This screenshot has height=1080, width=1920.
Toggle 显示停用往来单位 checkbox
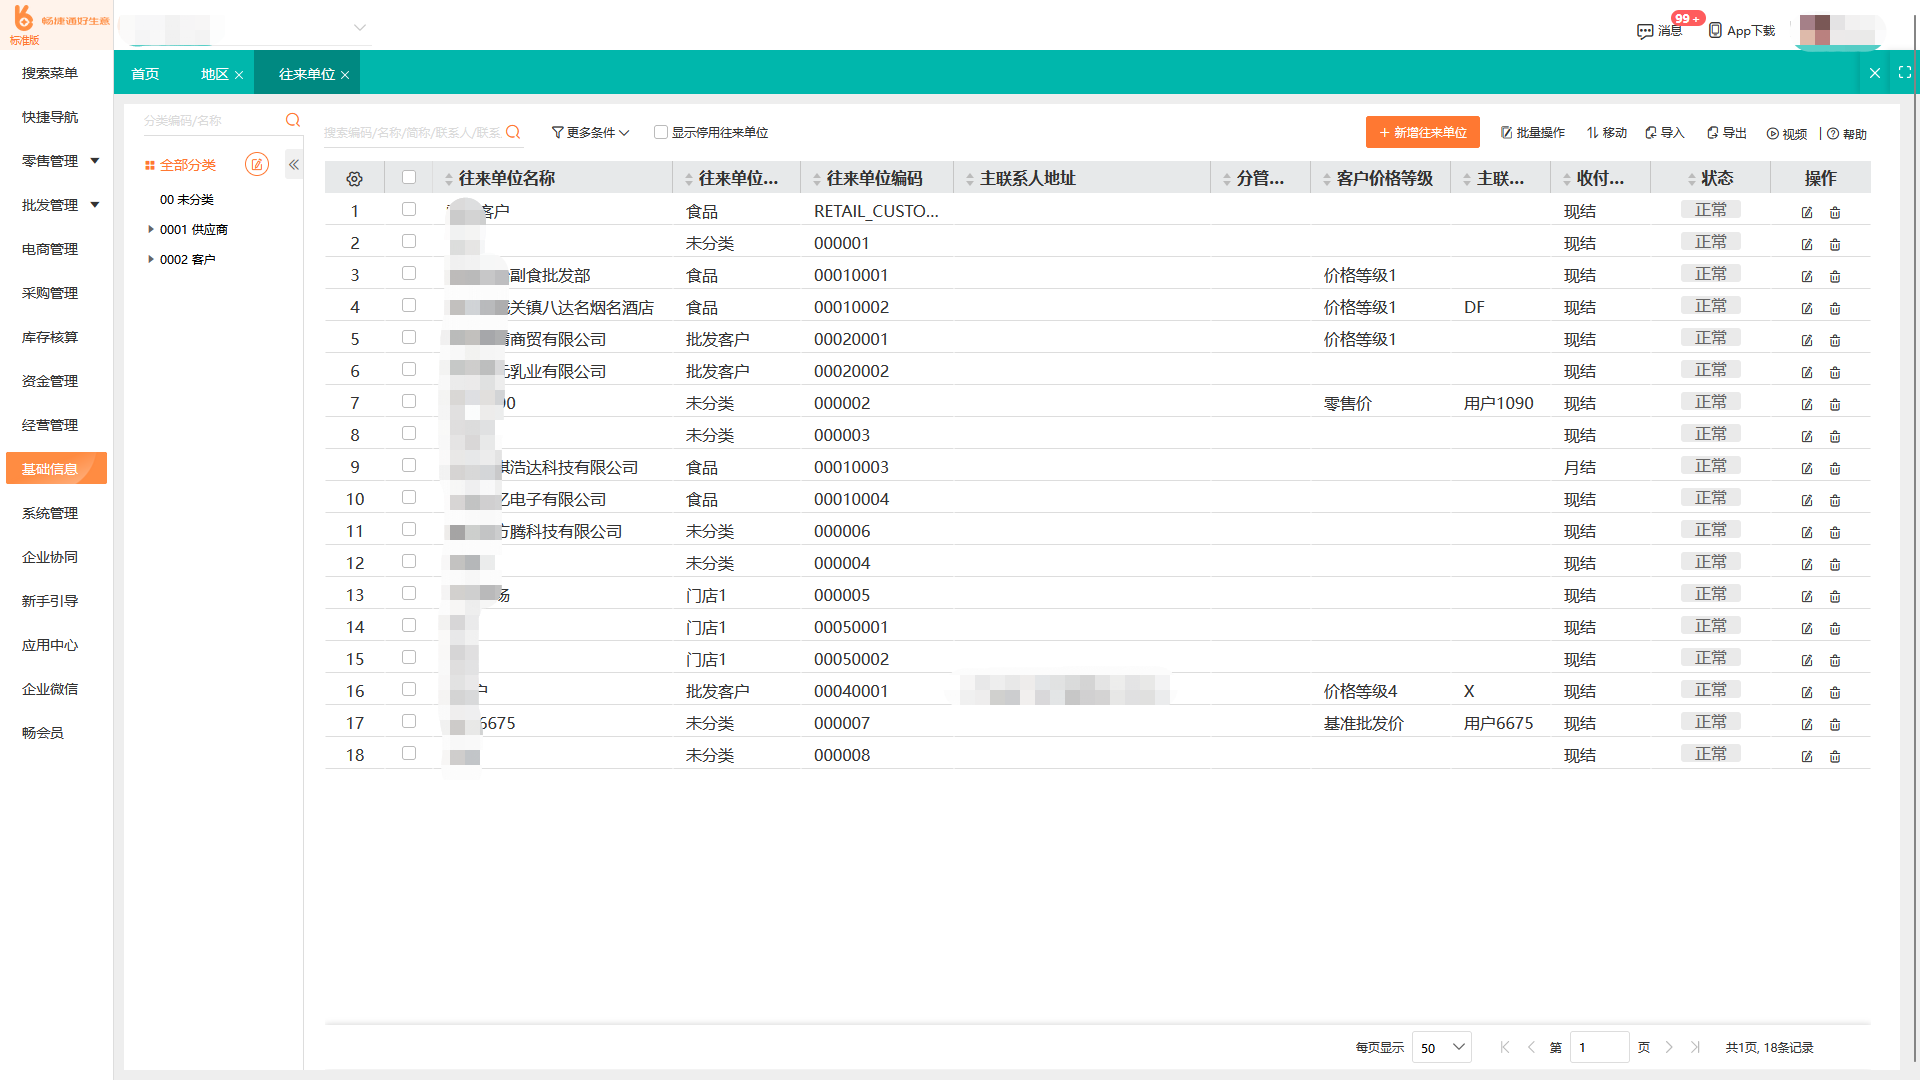tap(662, 132)
